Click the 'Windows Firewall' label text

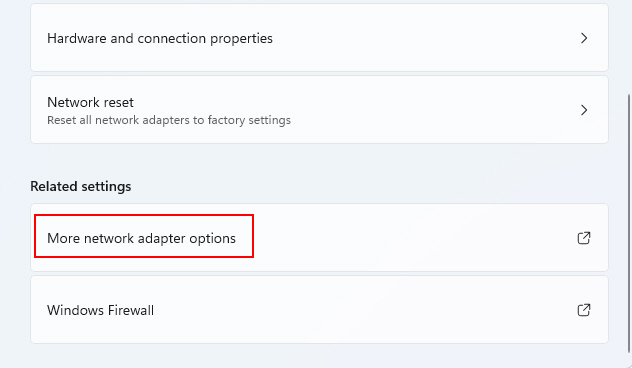[x=100, y=310]
